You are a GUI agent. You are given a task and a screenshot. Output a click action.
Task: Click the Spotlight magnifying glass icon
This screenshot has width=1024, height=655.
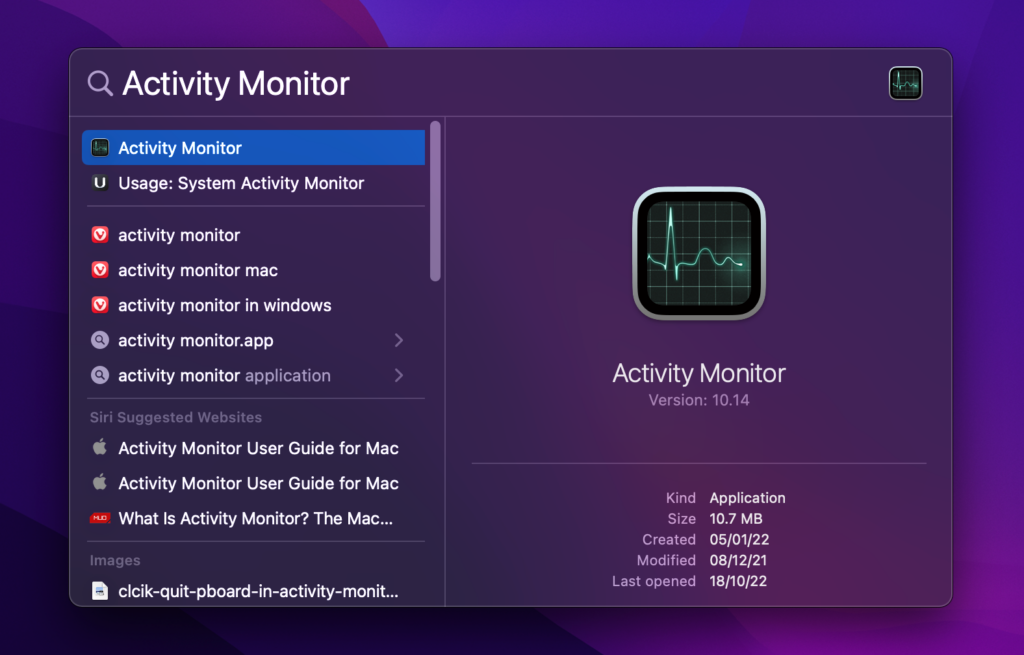[100, 84]
